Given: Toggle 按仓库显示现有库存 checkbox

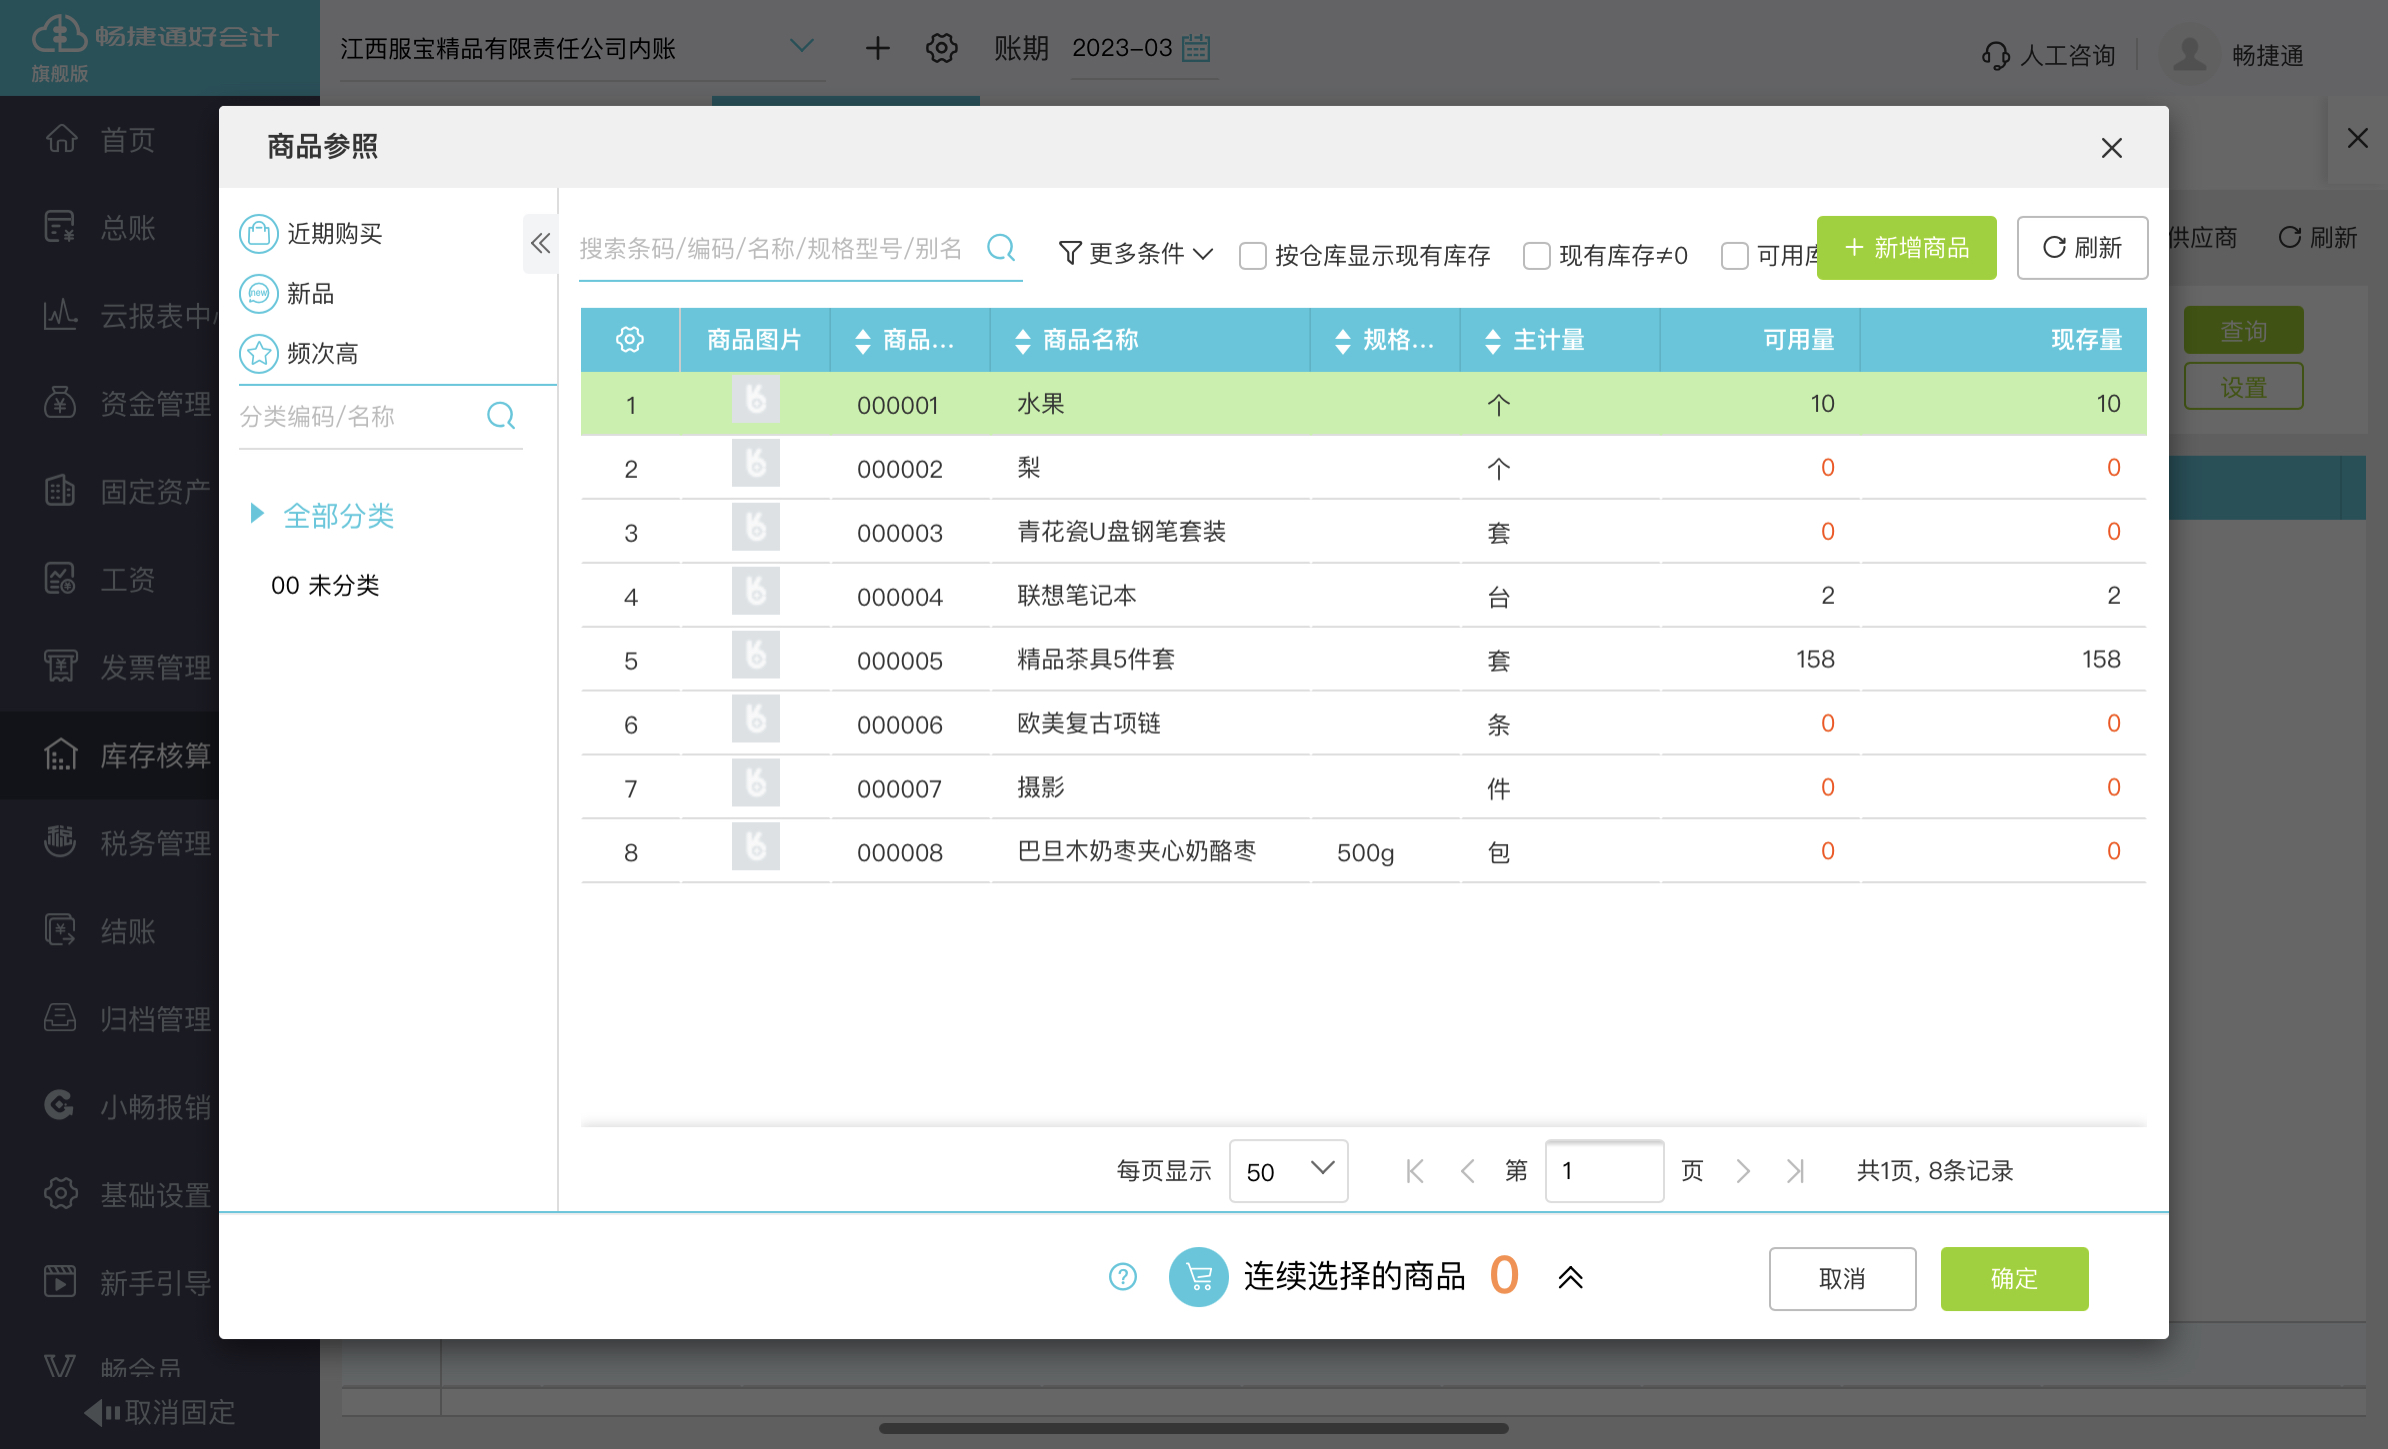Looking at the screenshot, I should [1249, 253].
